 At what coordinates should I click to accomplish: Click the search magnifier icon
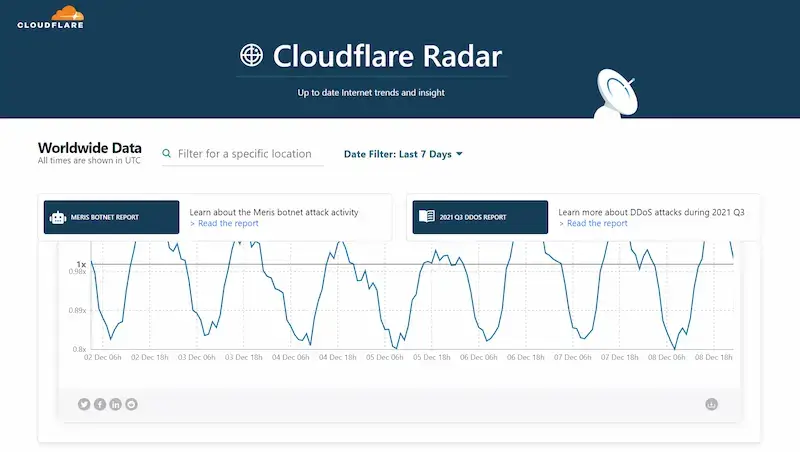(x=167, y=154)
